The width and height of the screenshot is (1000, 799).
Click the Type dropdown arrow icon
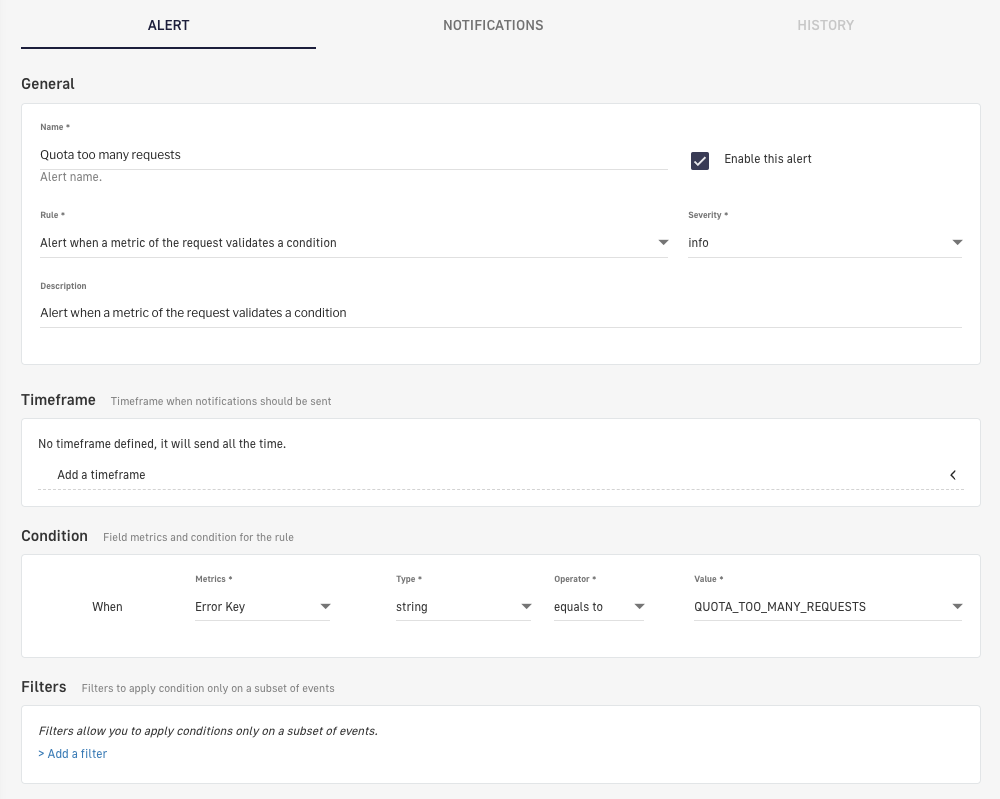click(x=526, y=607)
